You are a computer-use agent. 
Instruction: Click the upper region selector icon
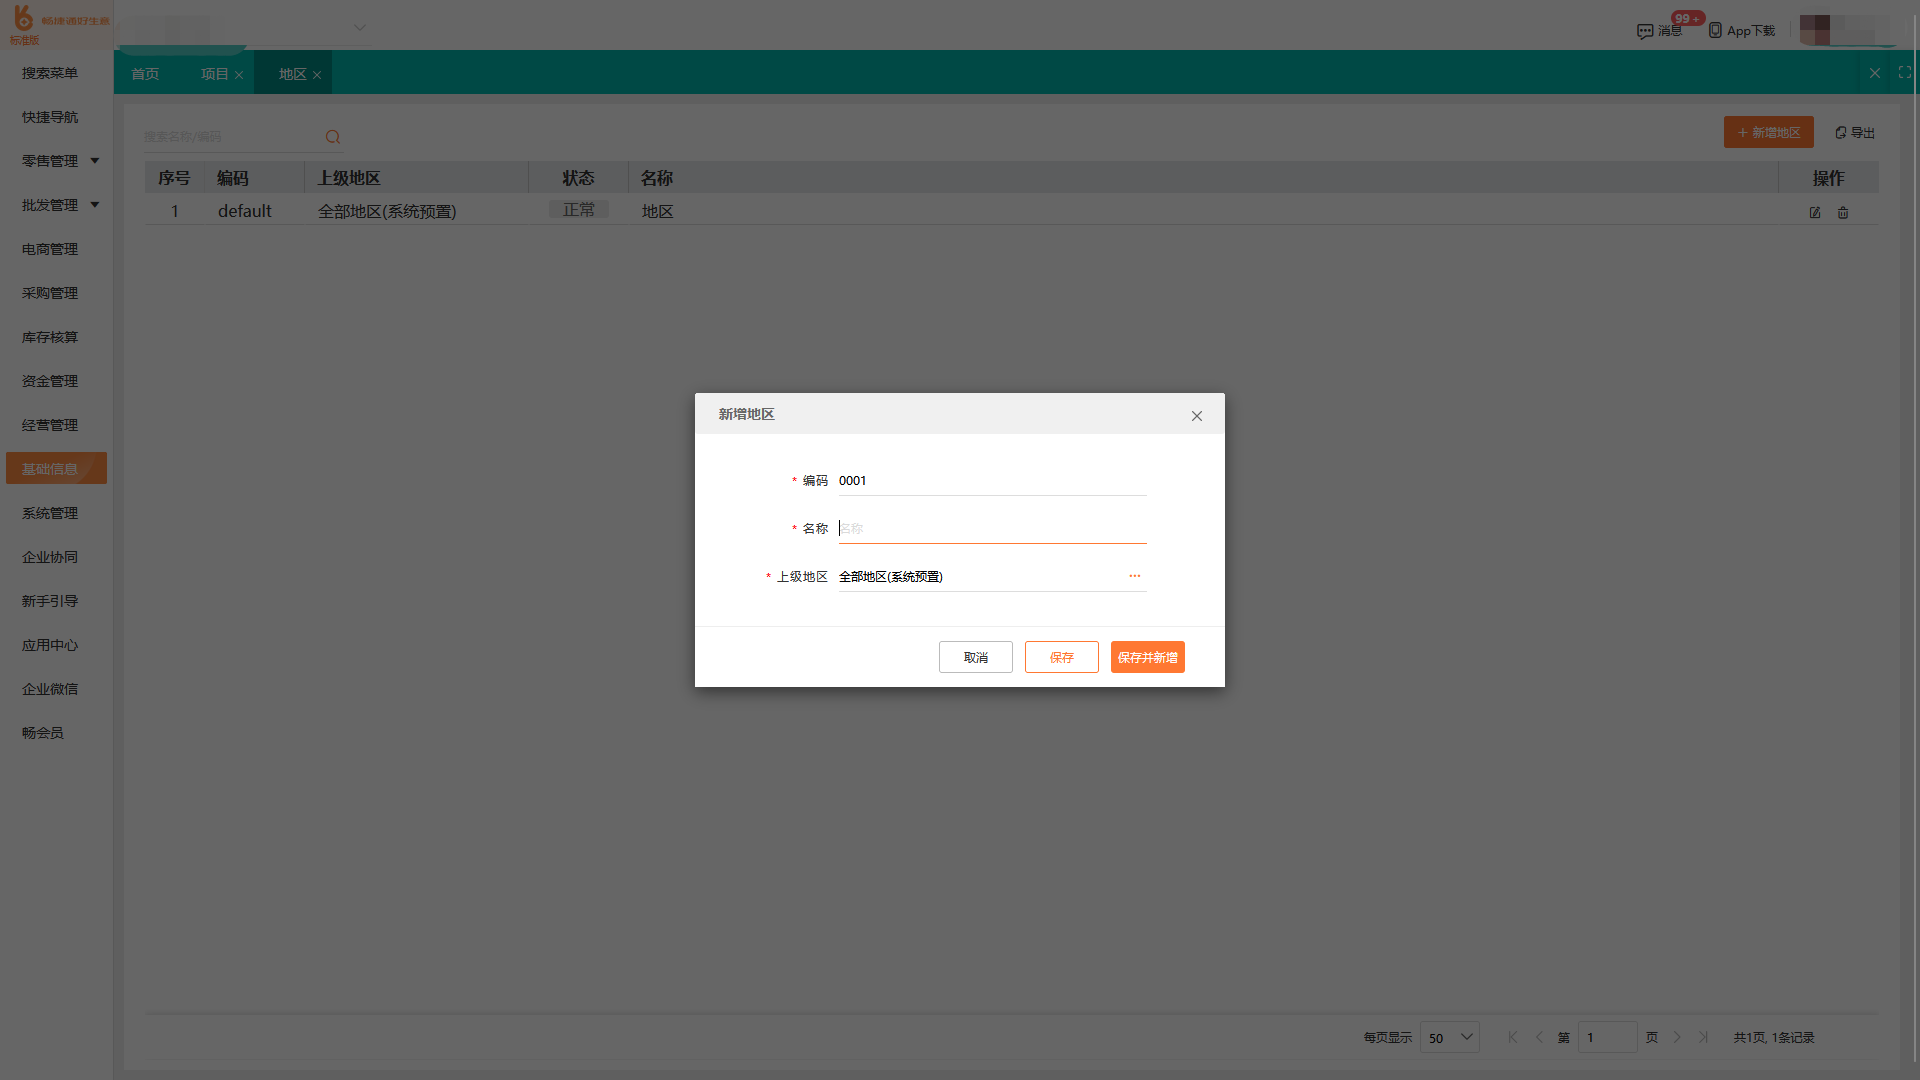click(1134, 574)
